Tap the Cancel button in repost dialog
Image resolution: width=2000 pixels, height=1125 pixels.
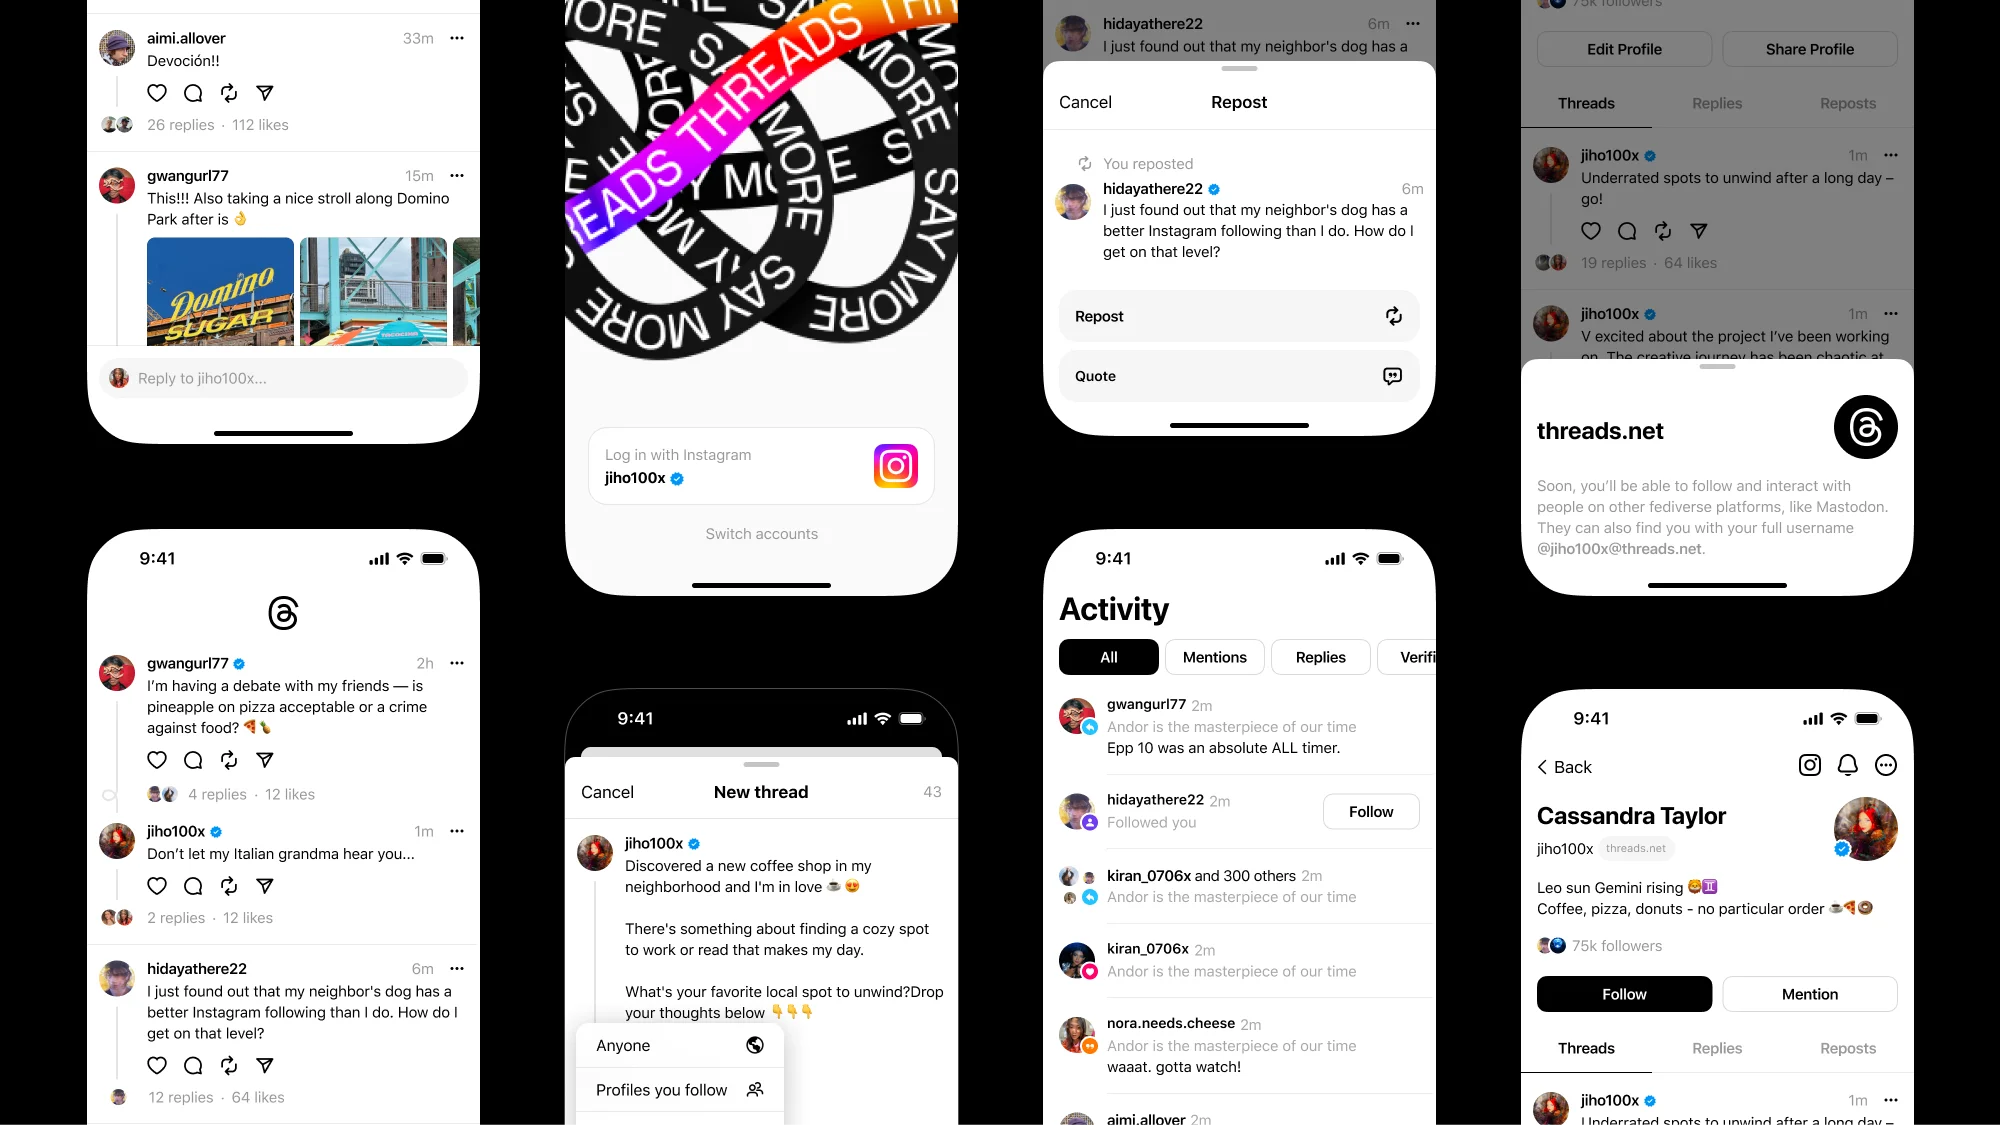tap(1085, 102)
